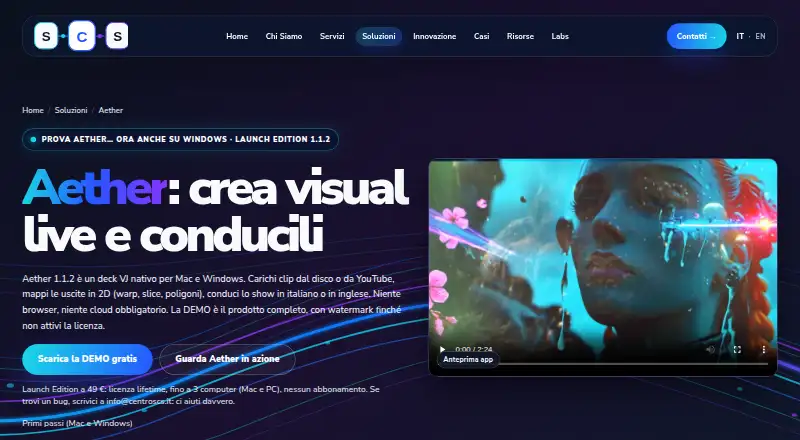
Task: Open the info@centroscs.it email link
Action: click(140, 401)
